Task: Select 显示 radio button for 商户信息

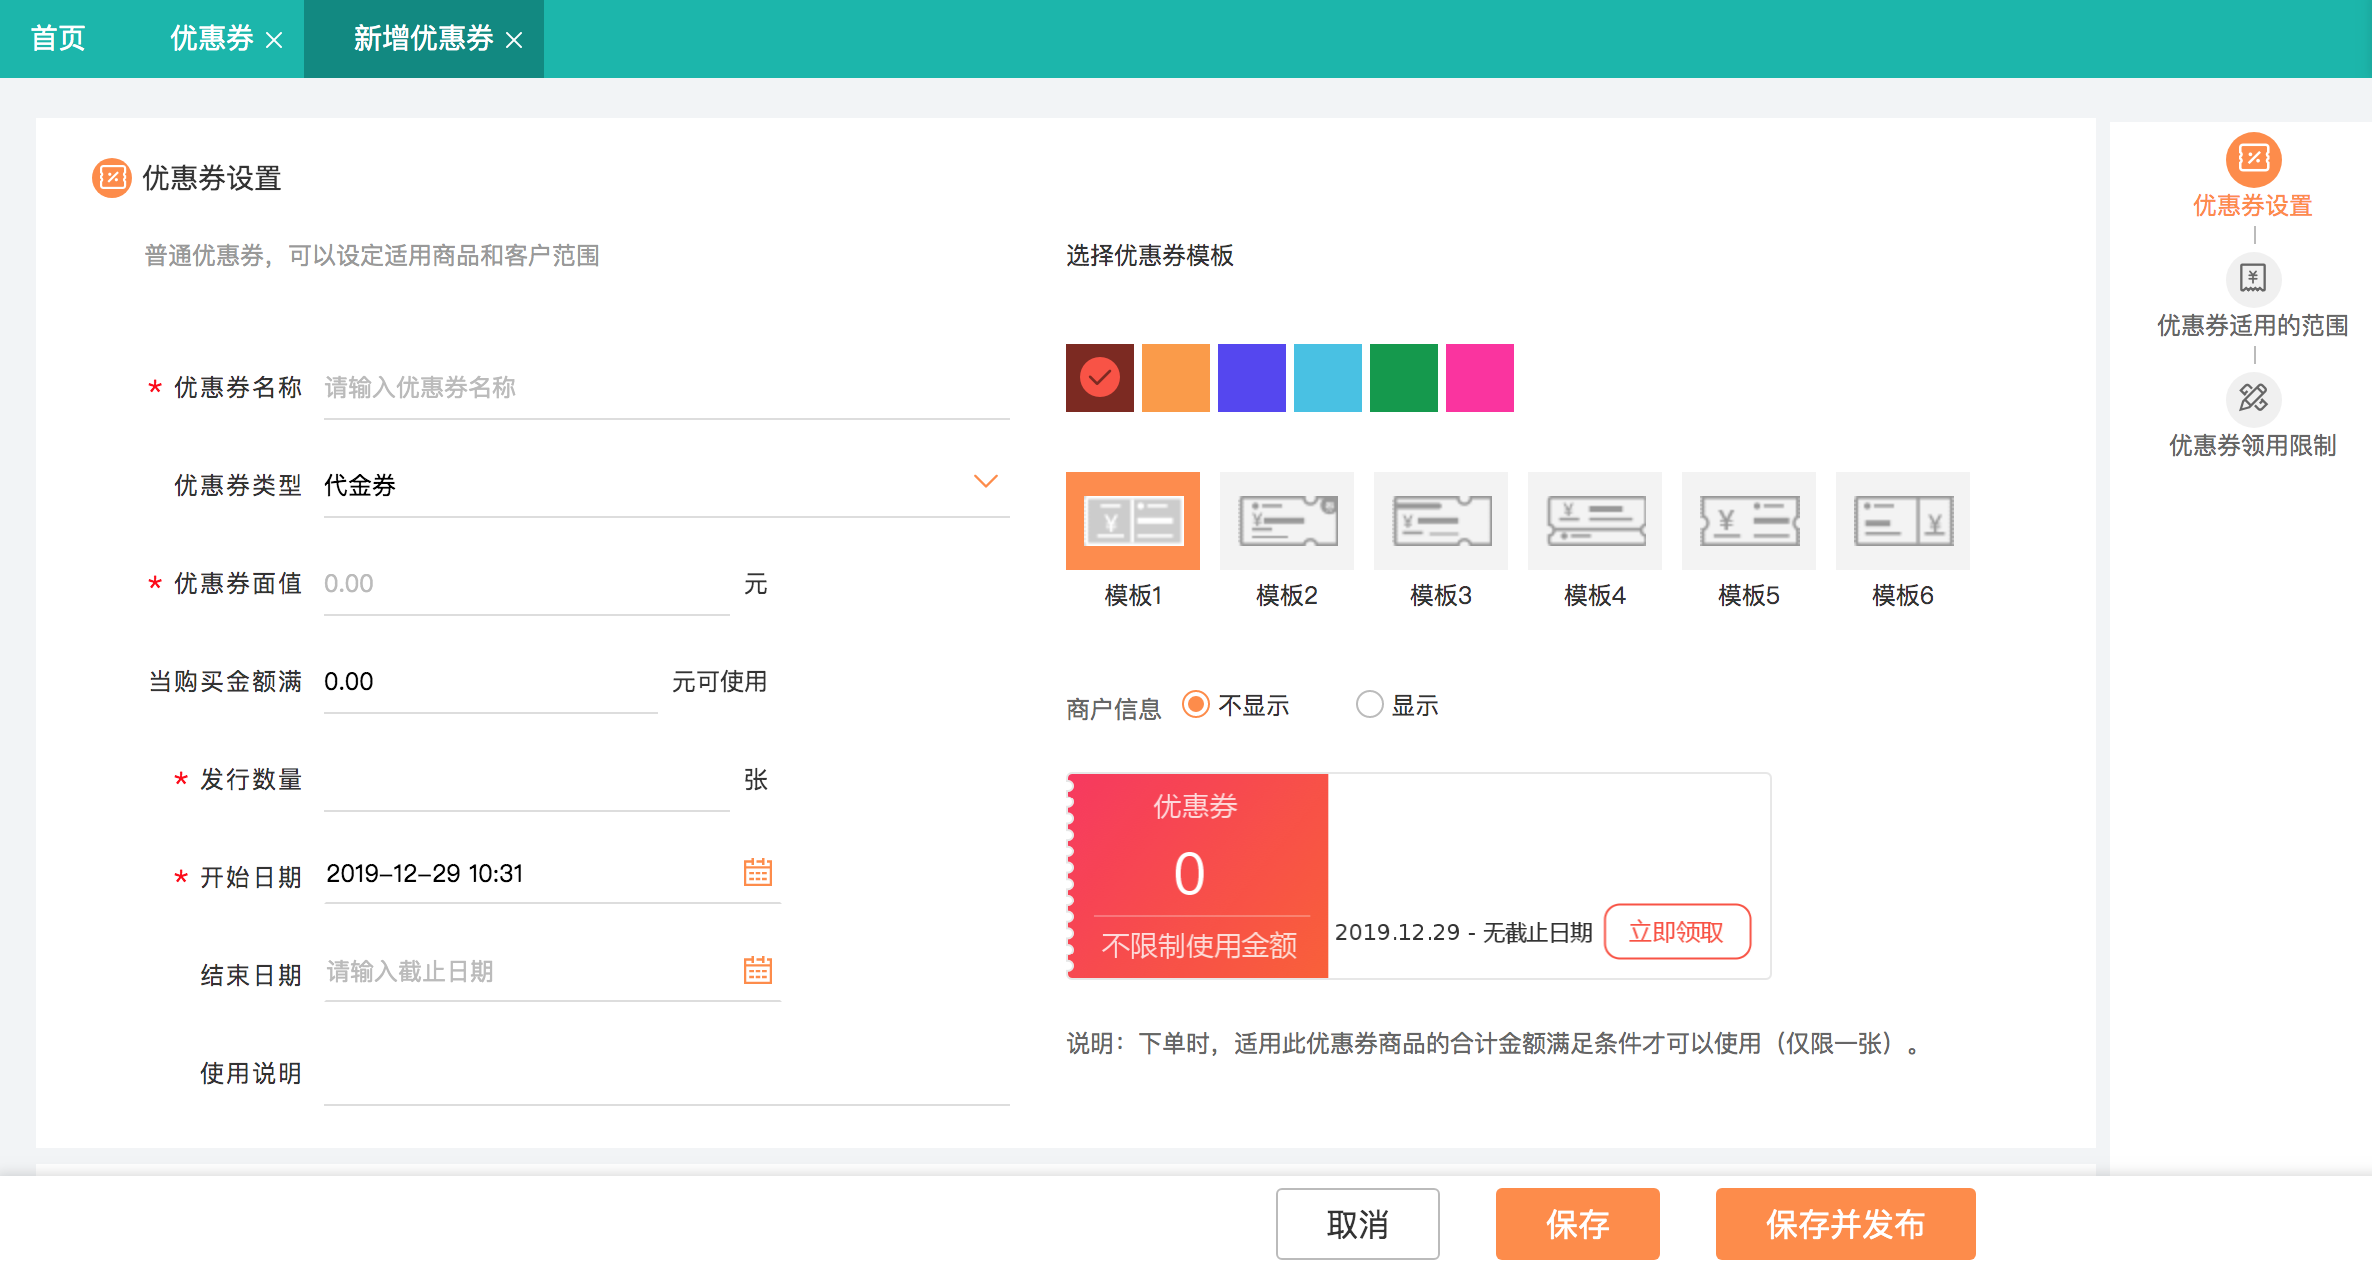Action: [1366, 703]
